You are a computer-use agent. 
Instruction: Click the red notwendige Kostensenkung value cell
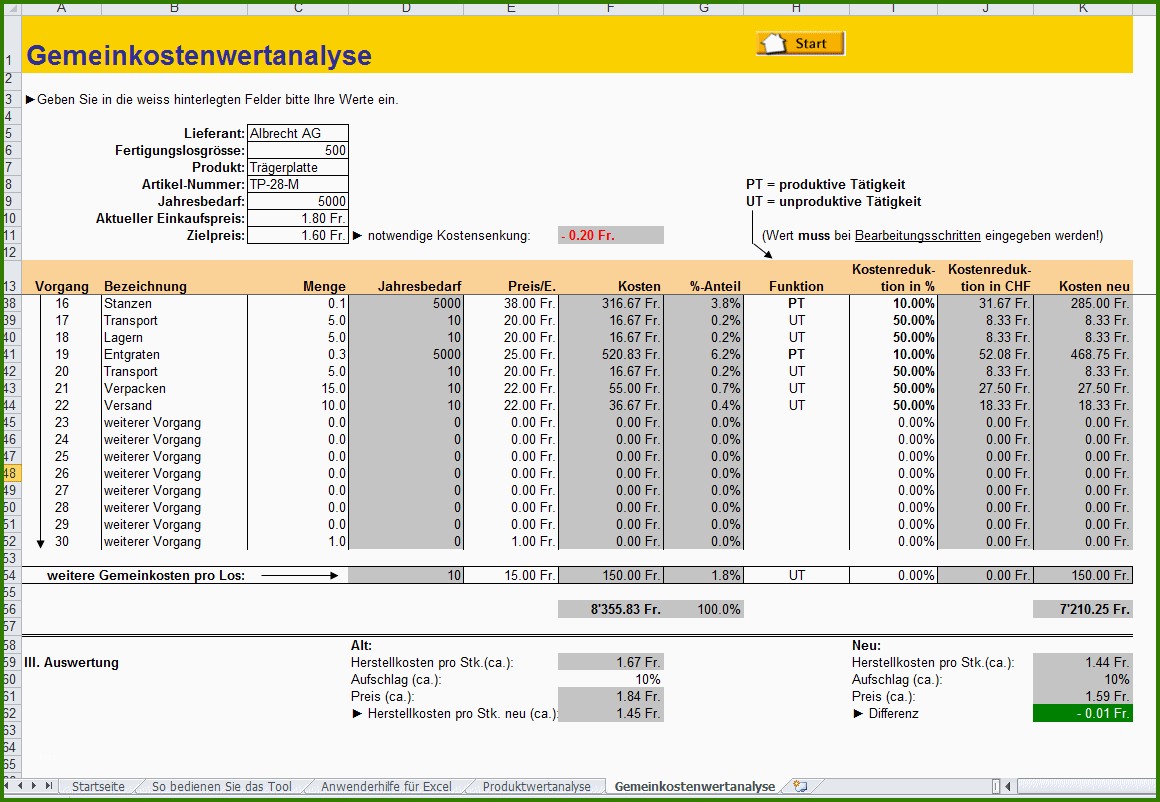(x=610, y=235)
